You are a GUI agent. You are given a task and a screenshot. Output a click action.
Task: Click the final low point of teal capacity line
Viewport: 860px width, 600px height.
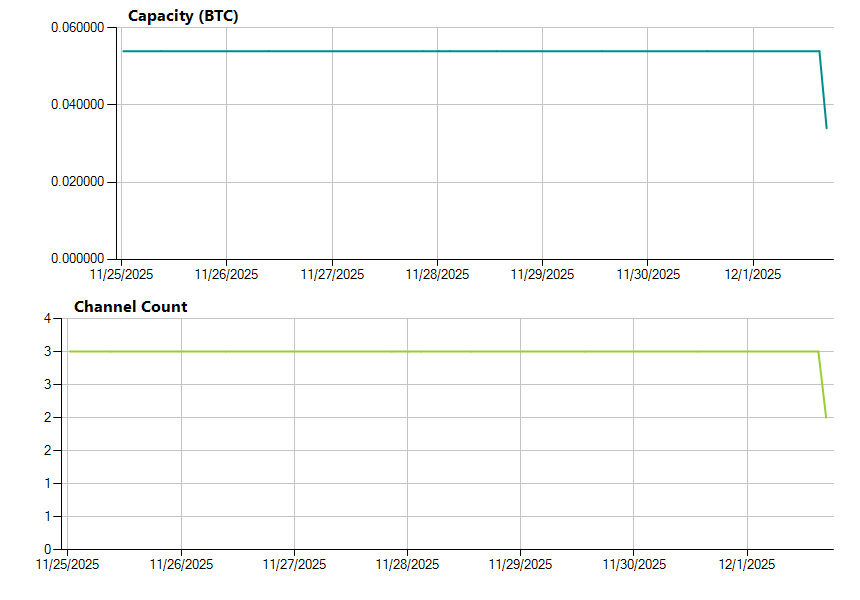click(826, 128)
